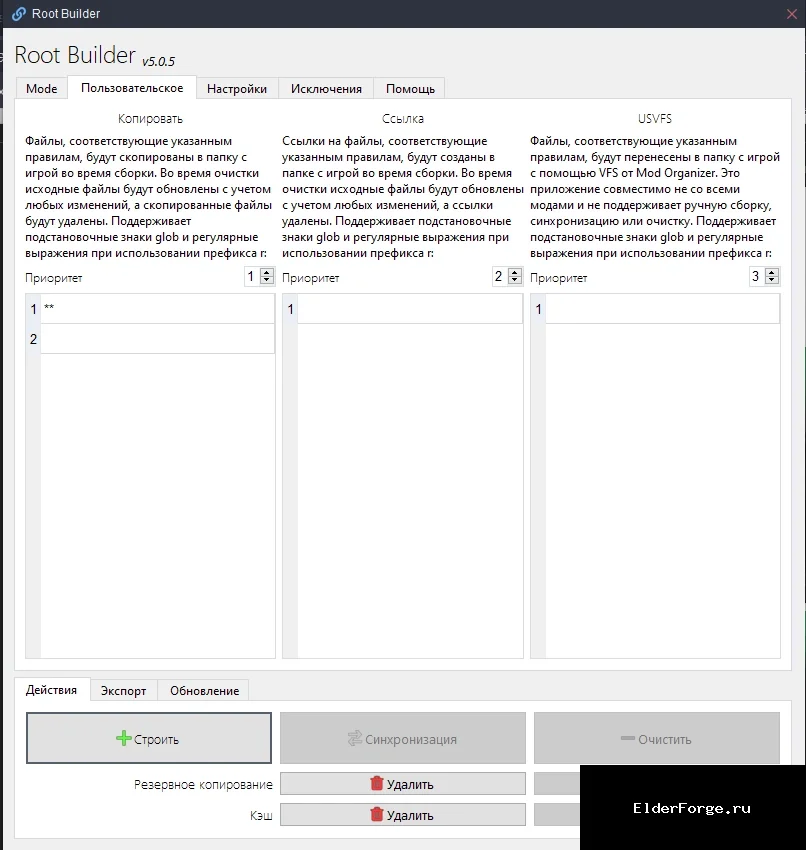Switch to the Mode tab
This screenshot has height=850, width=806.
point(41,88)
